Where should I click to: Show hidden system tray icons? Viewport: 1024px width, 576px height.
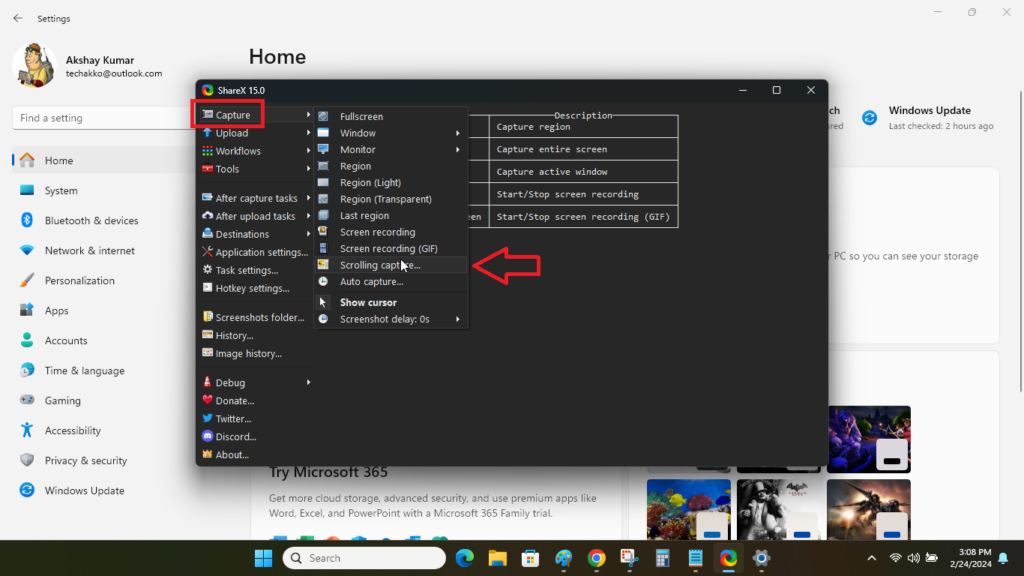(x=872, y=558)
